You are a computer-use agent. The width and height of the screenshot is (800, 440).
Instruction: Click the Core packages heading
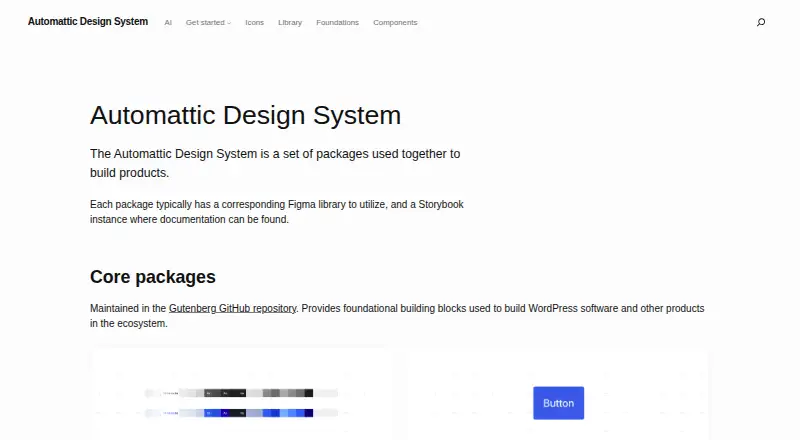(153, 277)
